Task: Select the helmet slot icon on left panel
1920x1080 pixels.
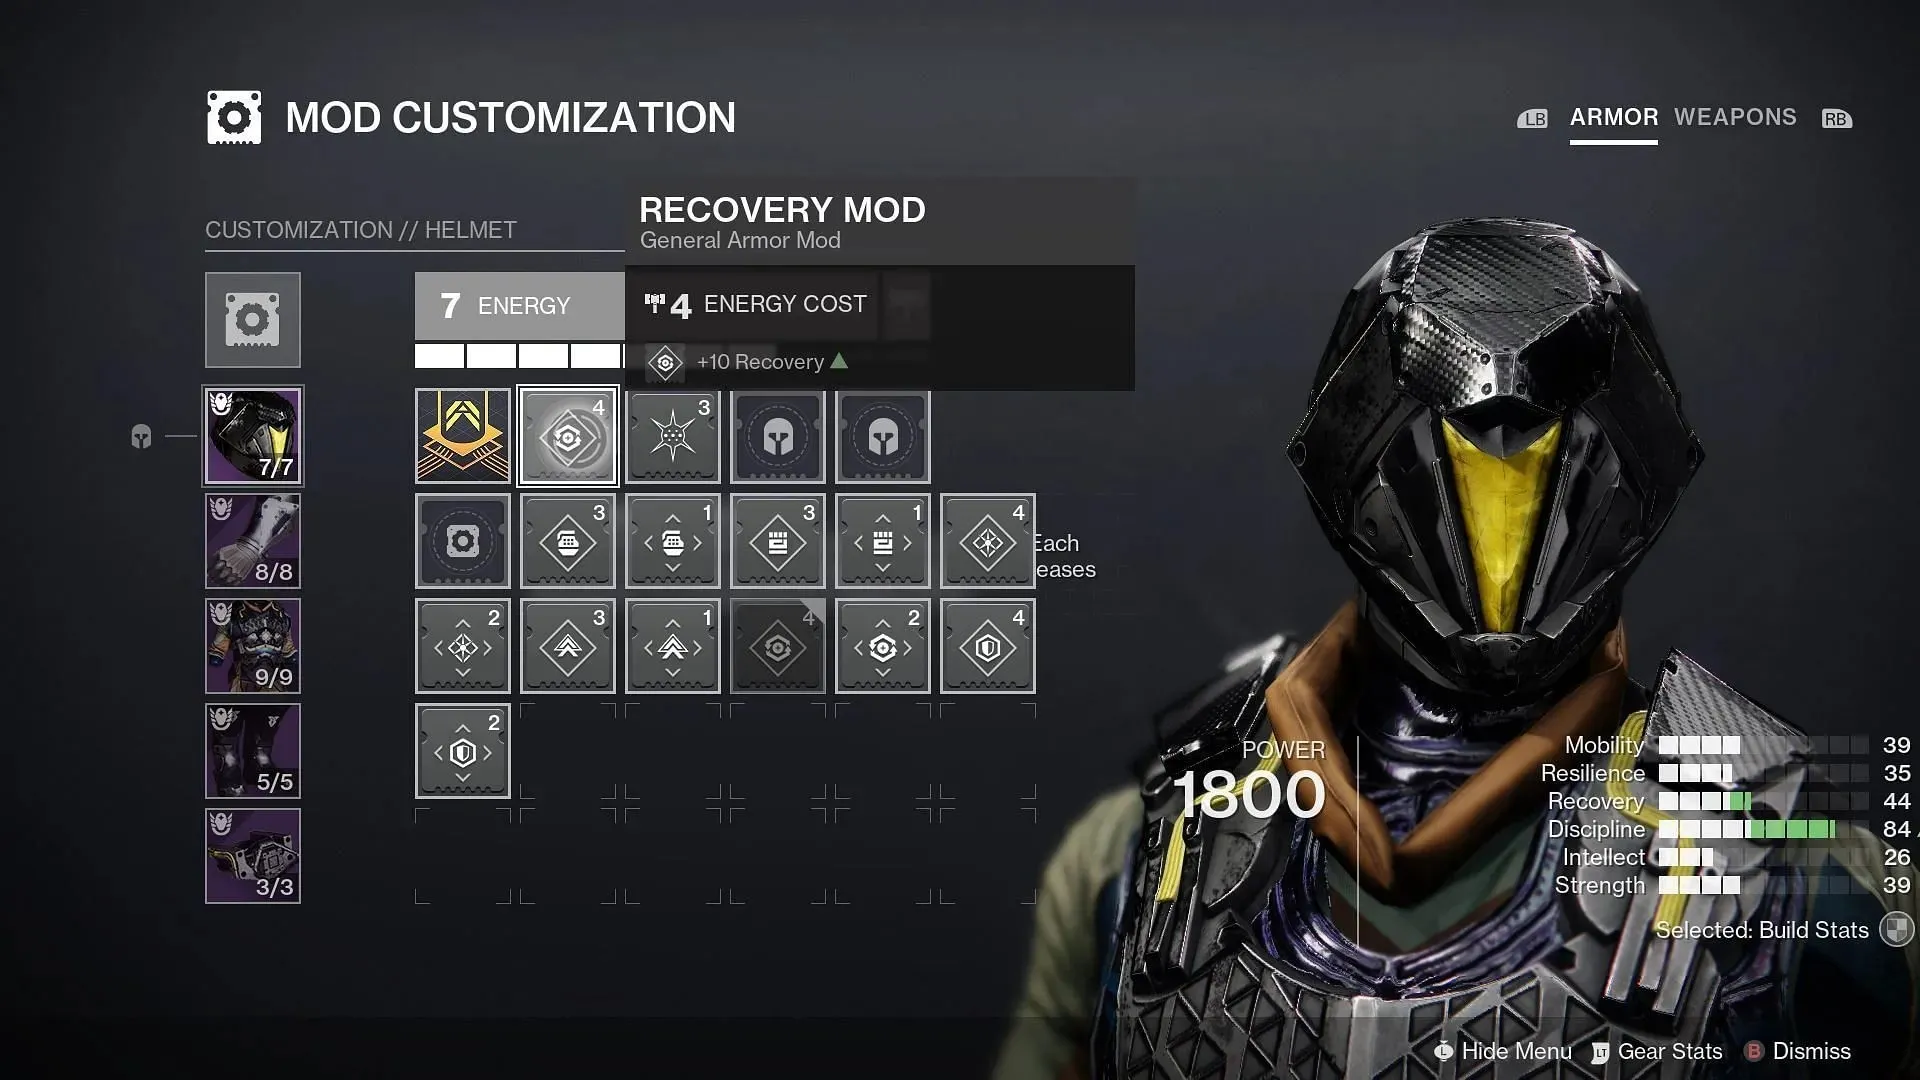Action: pyautogui.click(x=253, y=435)
